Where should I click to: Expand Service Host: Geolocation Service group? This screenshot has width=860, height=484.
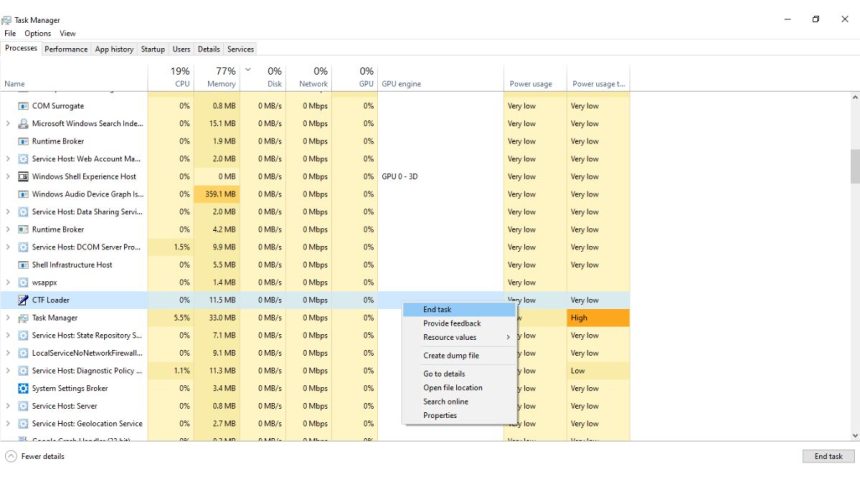[x=8, y=424]
